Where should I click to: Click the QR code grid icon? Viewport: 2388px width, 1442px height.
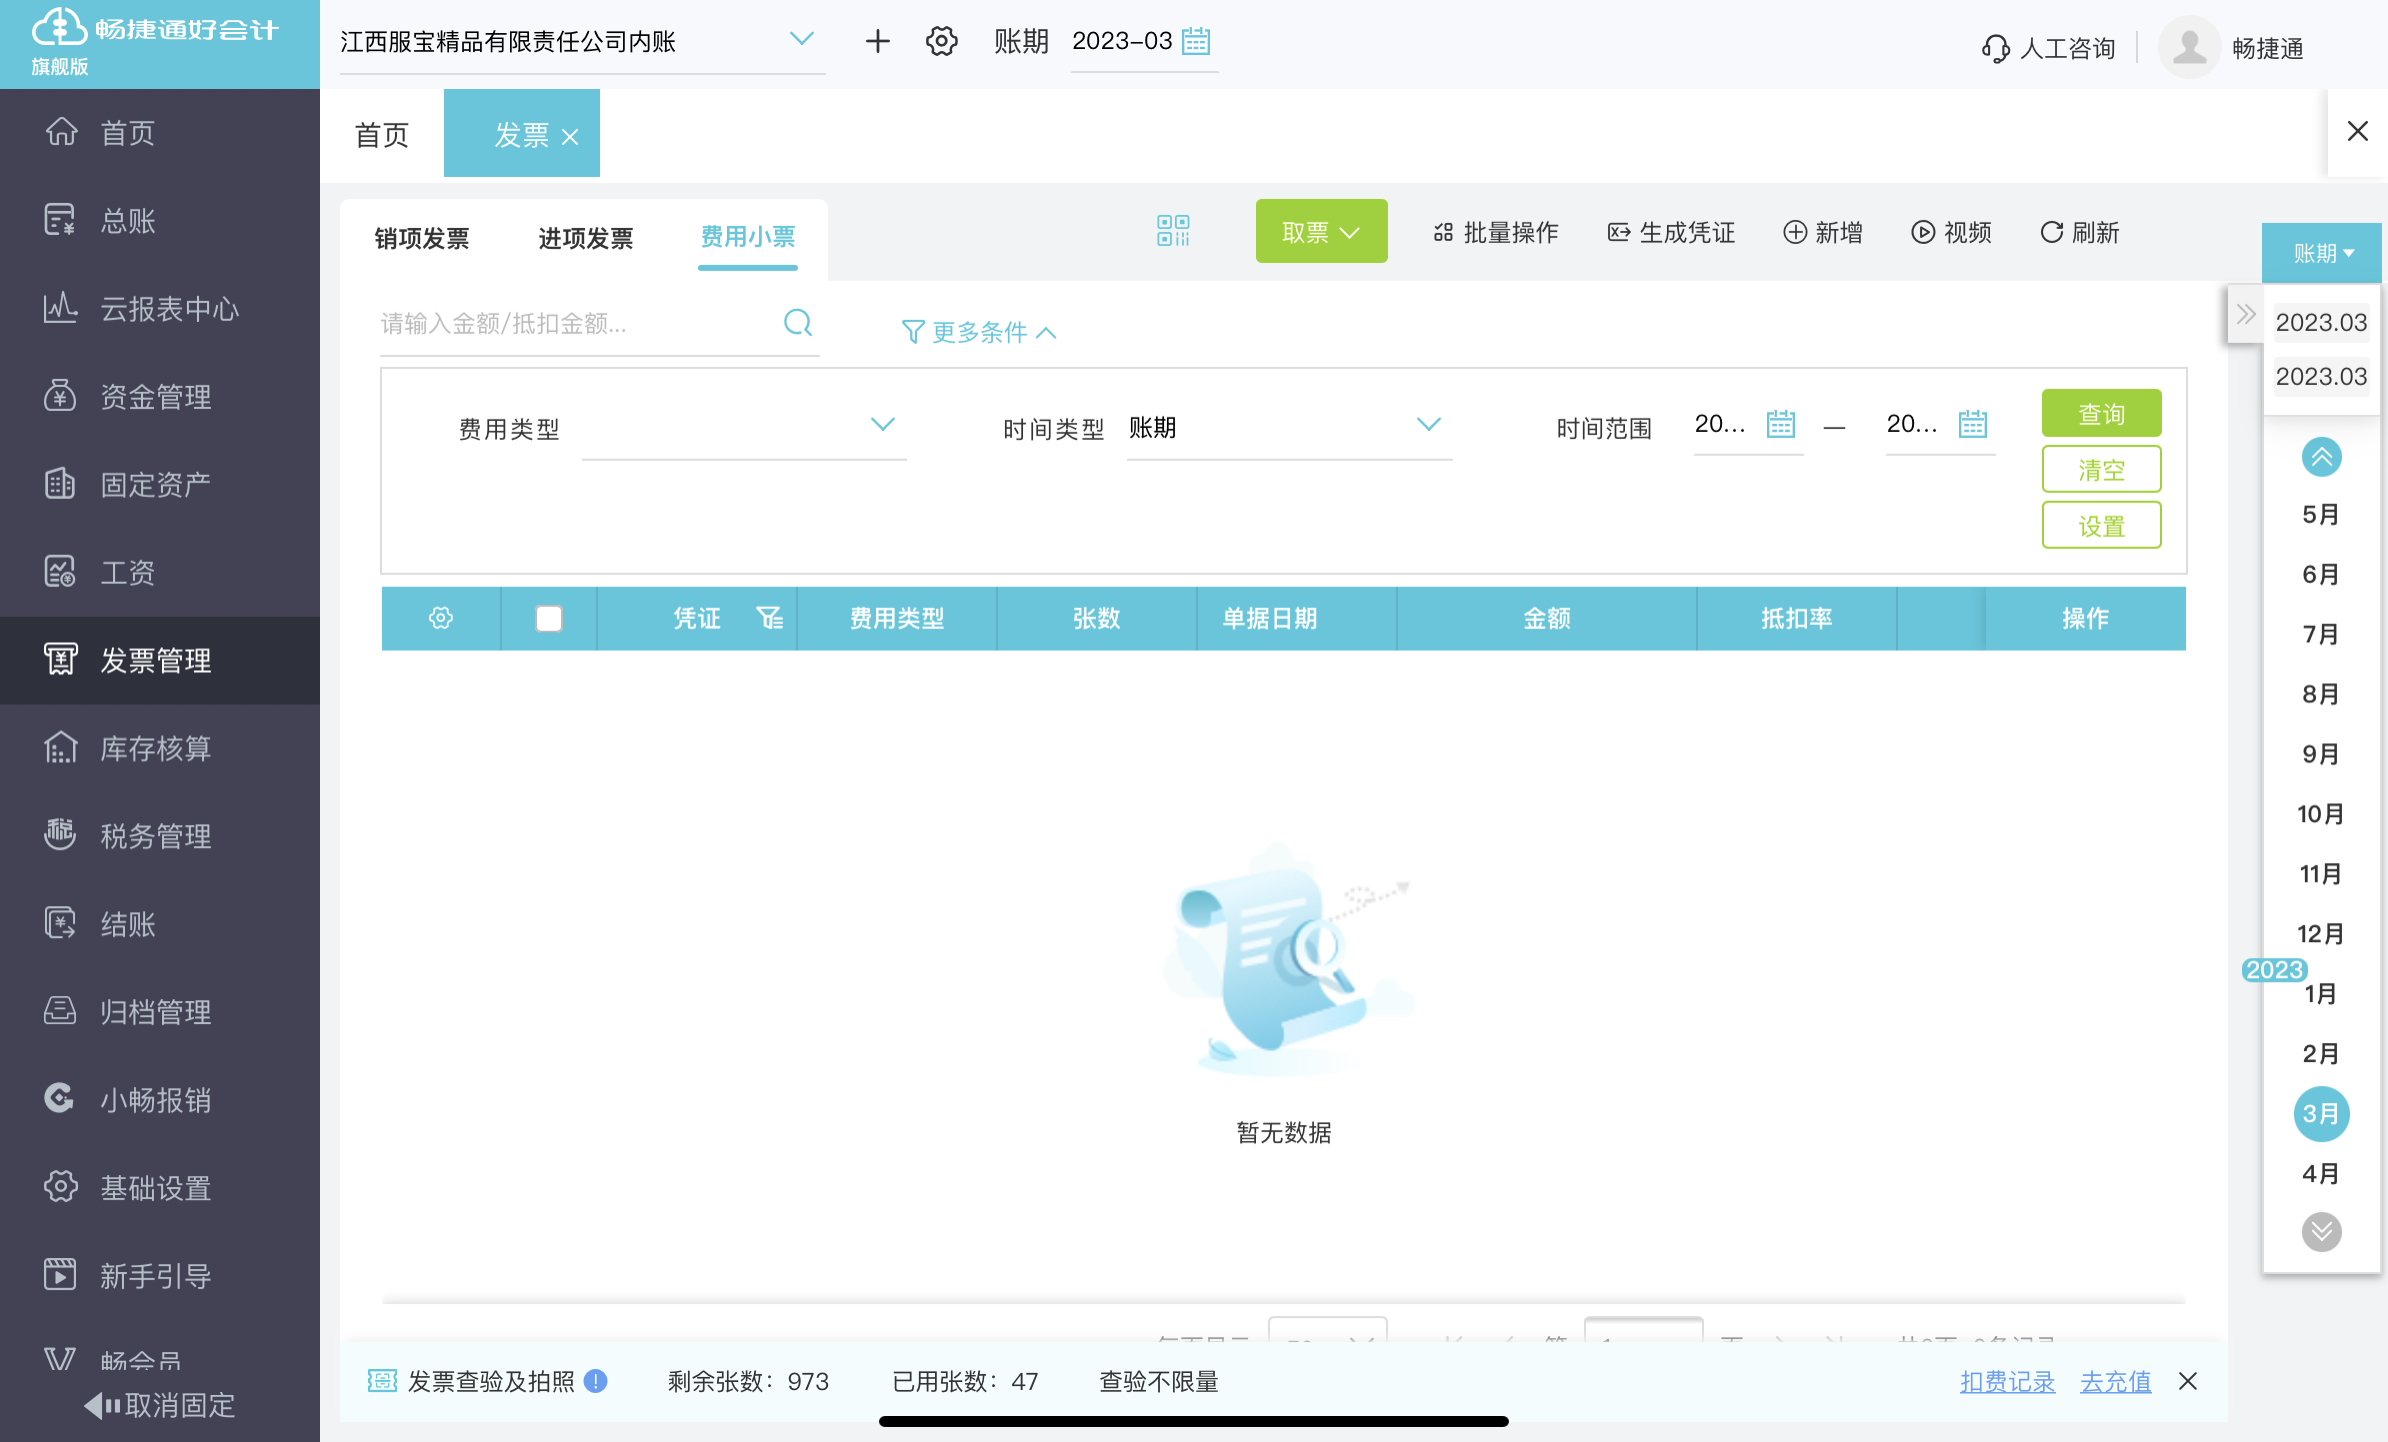[x=1174, y=230]
